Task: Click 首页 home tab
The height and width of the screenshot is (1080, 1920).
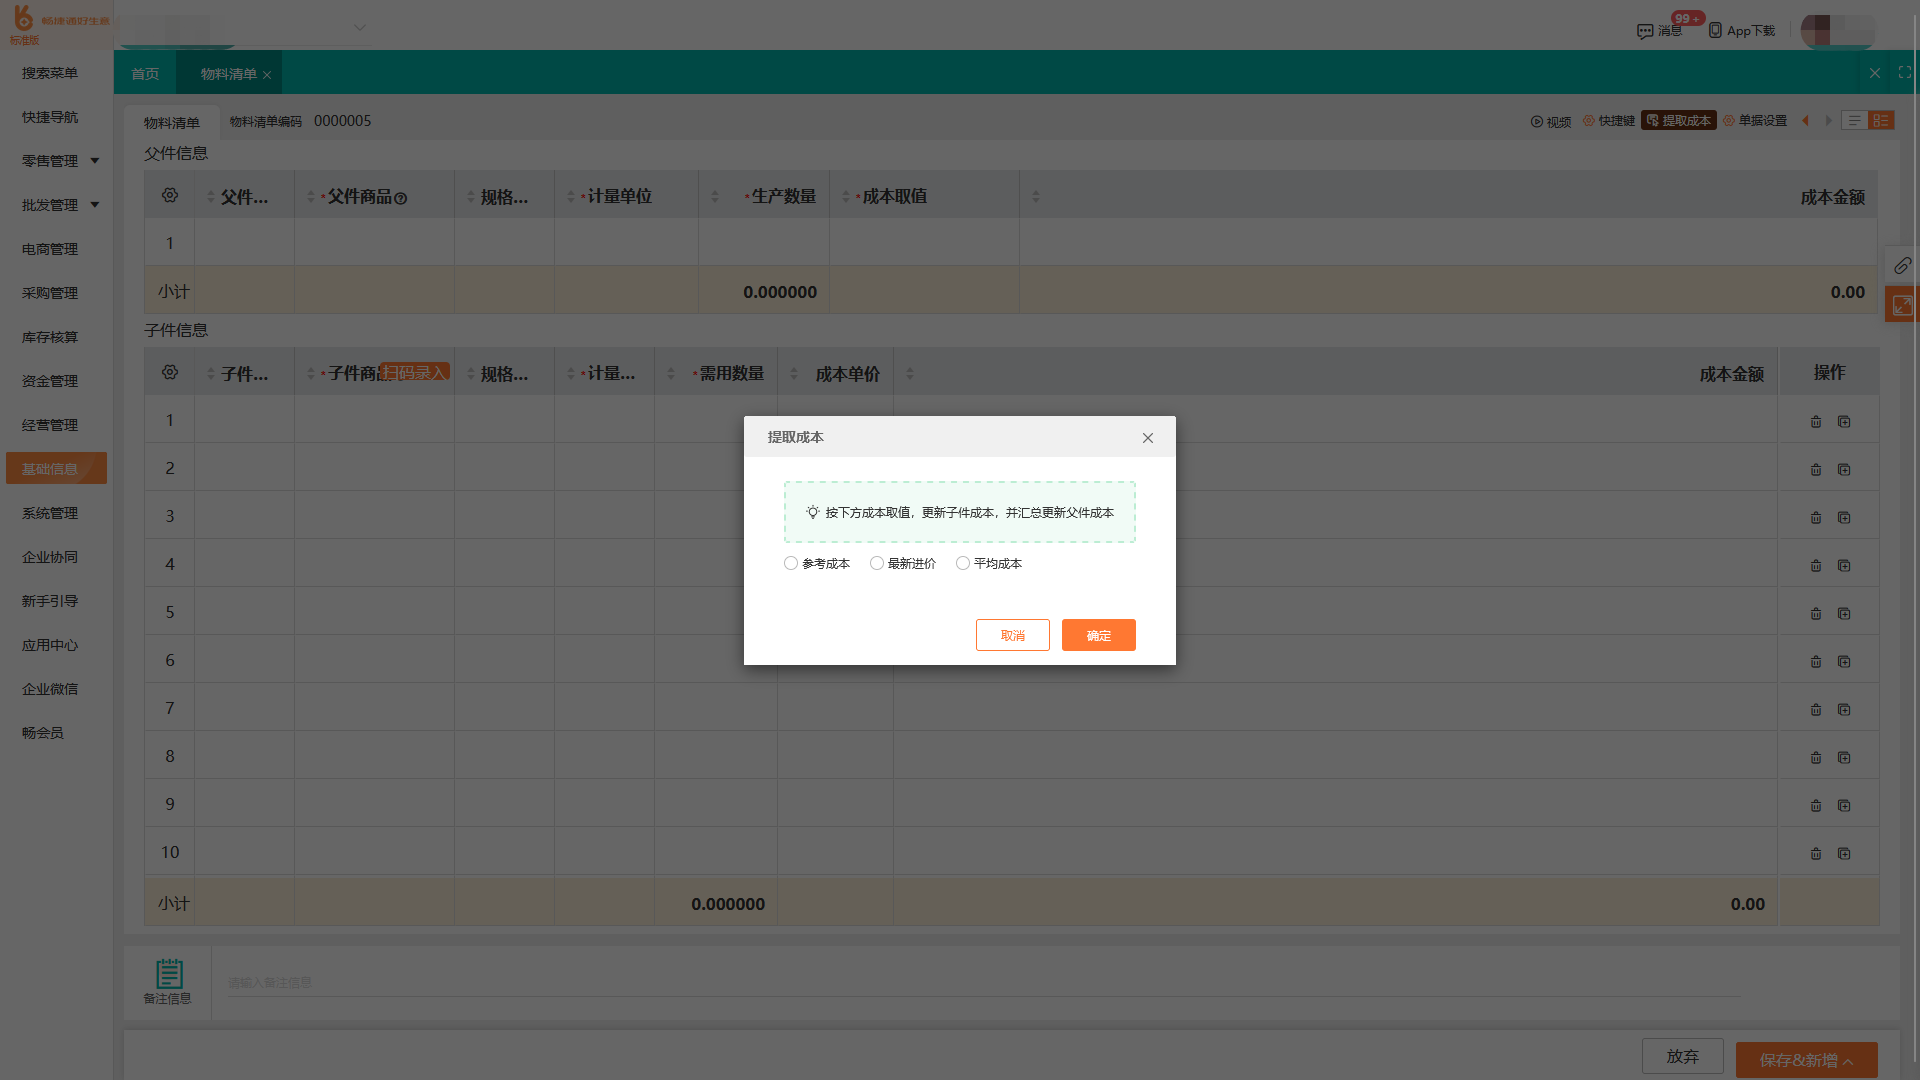Action: [x=145, y=73]
